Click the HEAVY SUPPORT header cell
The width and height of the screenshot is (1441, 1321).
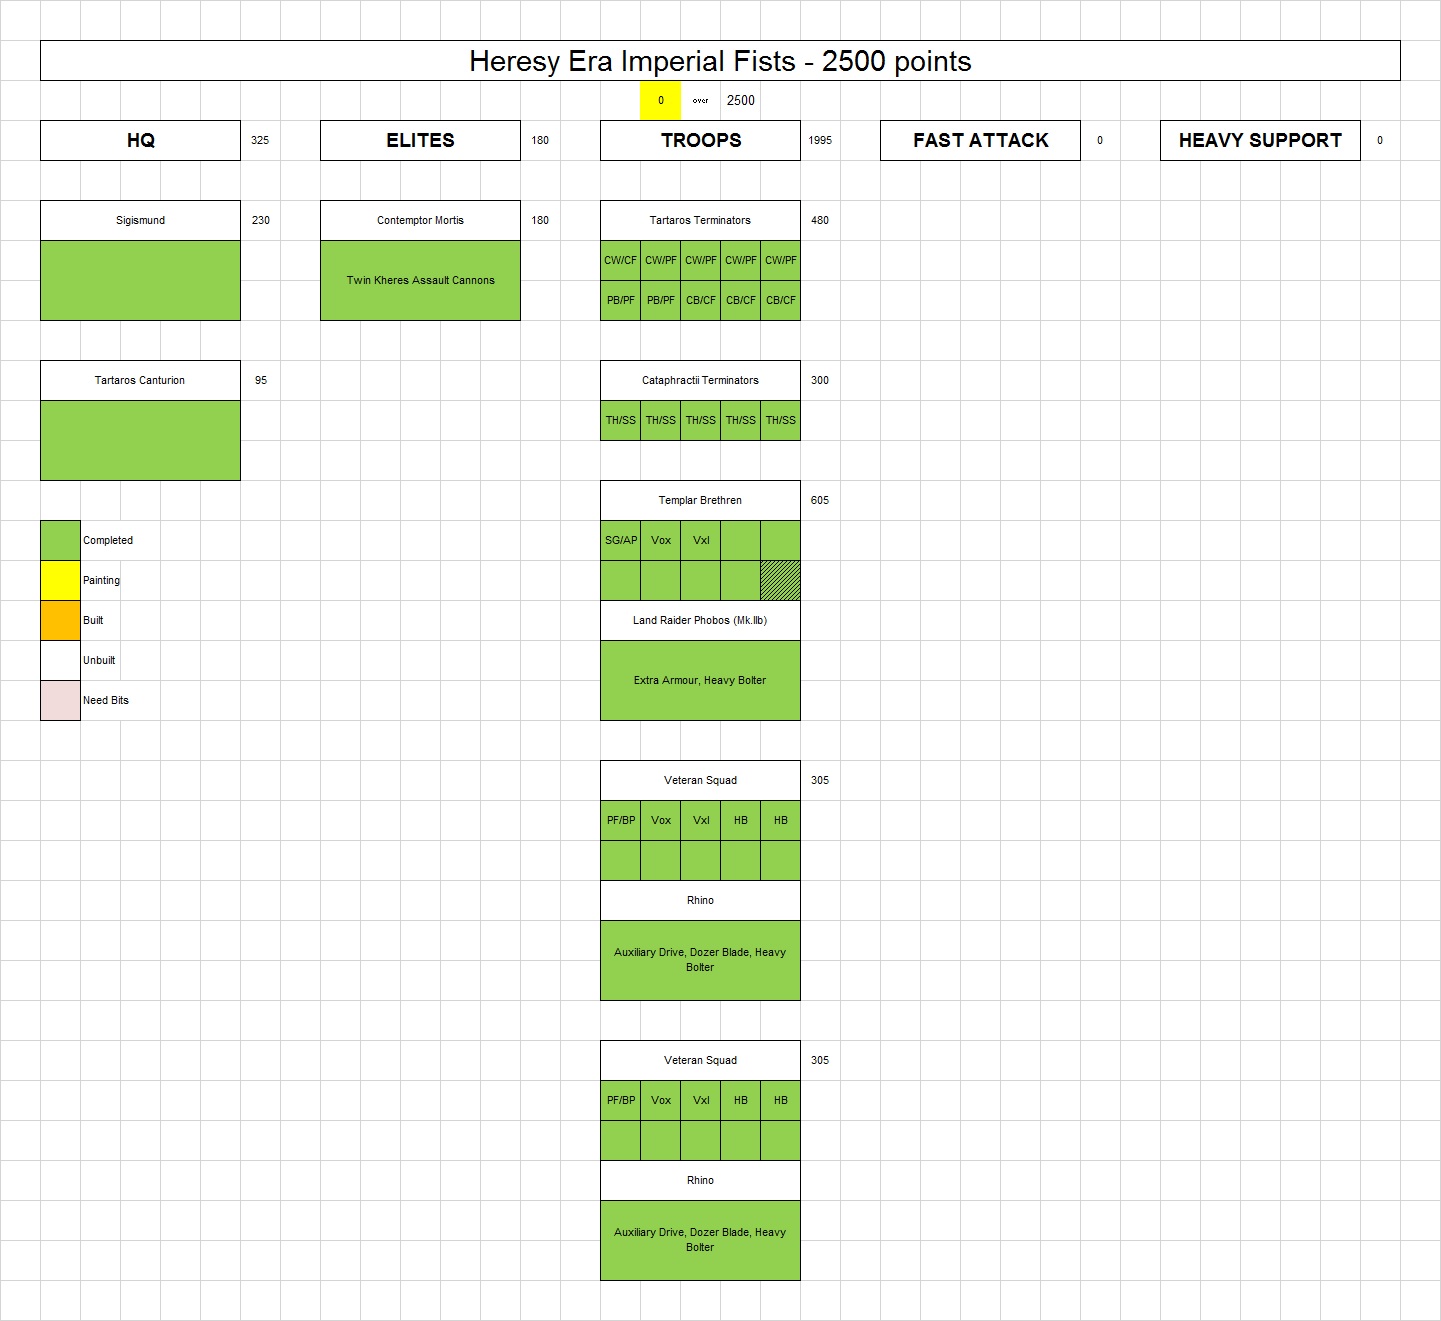(x=1260, y=140)
